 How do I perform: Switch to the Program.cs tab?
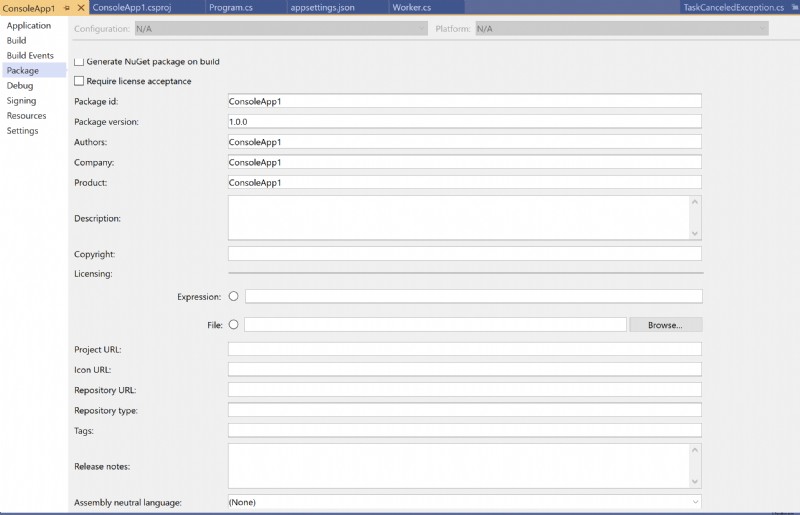pos(230,7)
